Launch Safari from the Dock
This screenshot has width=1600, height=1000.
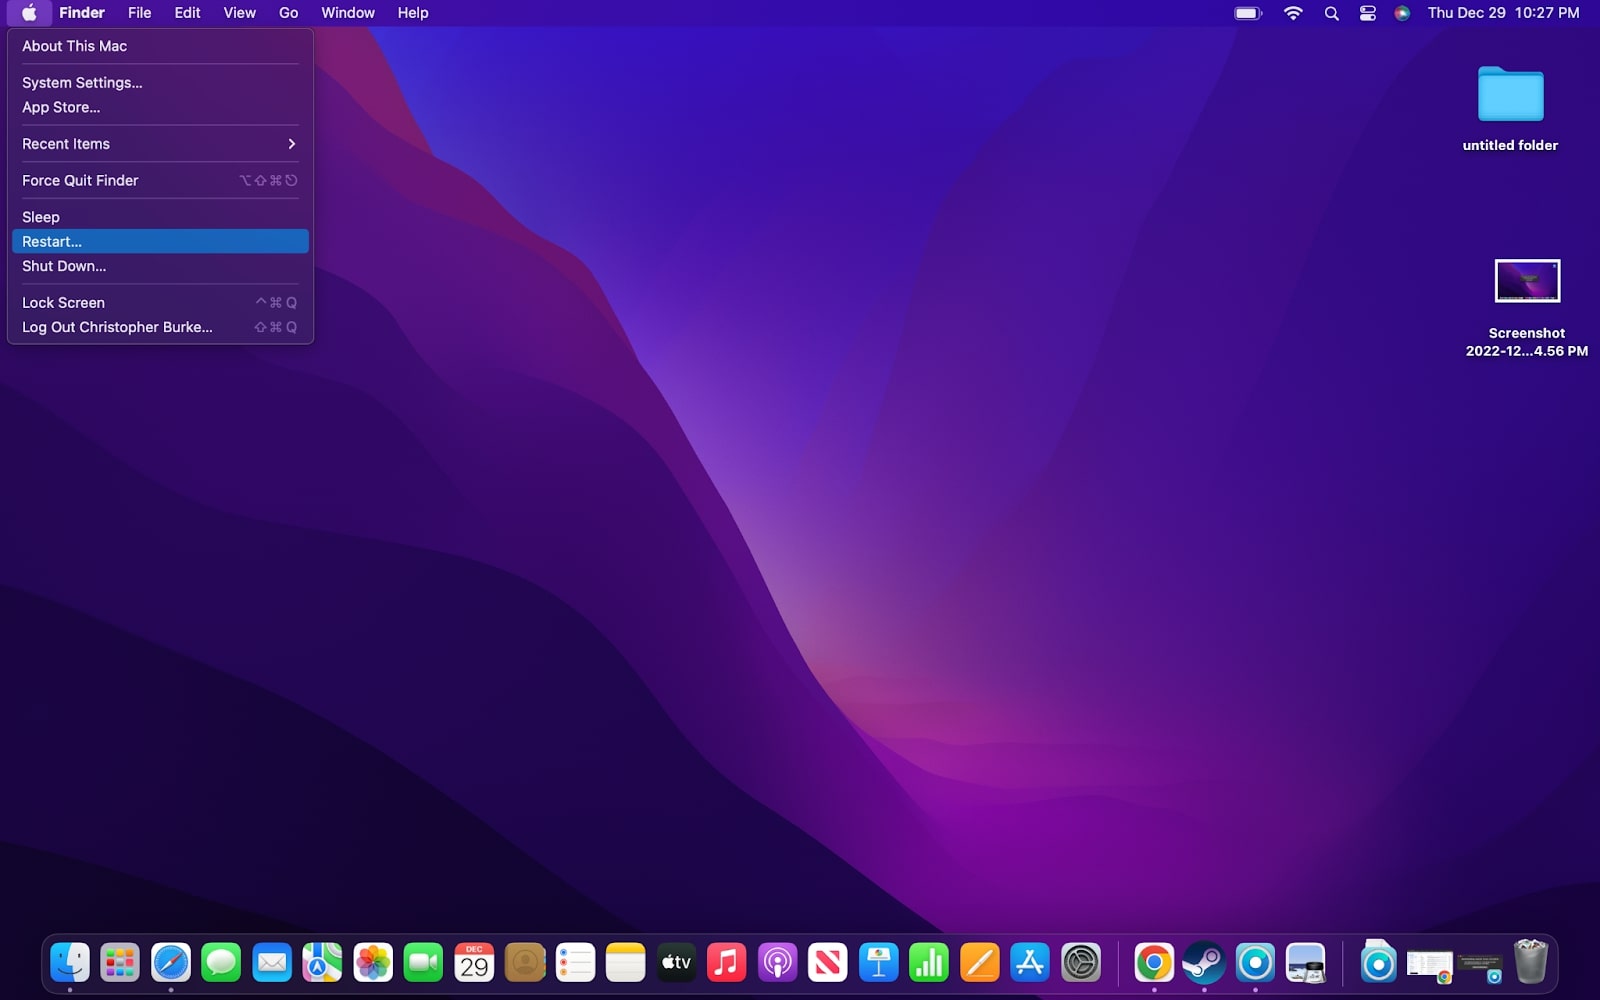[x=170, y=963]
